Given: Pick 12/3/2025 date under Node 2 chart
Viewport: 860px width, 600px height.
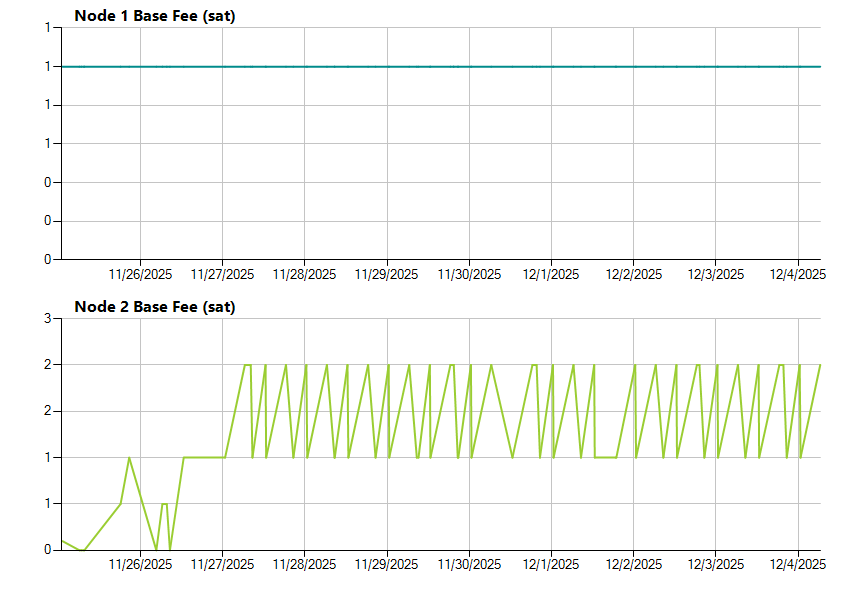Looking at the screenshot, I should click(x=716, y=565).
